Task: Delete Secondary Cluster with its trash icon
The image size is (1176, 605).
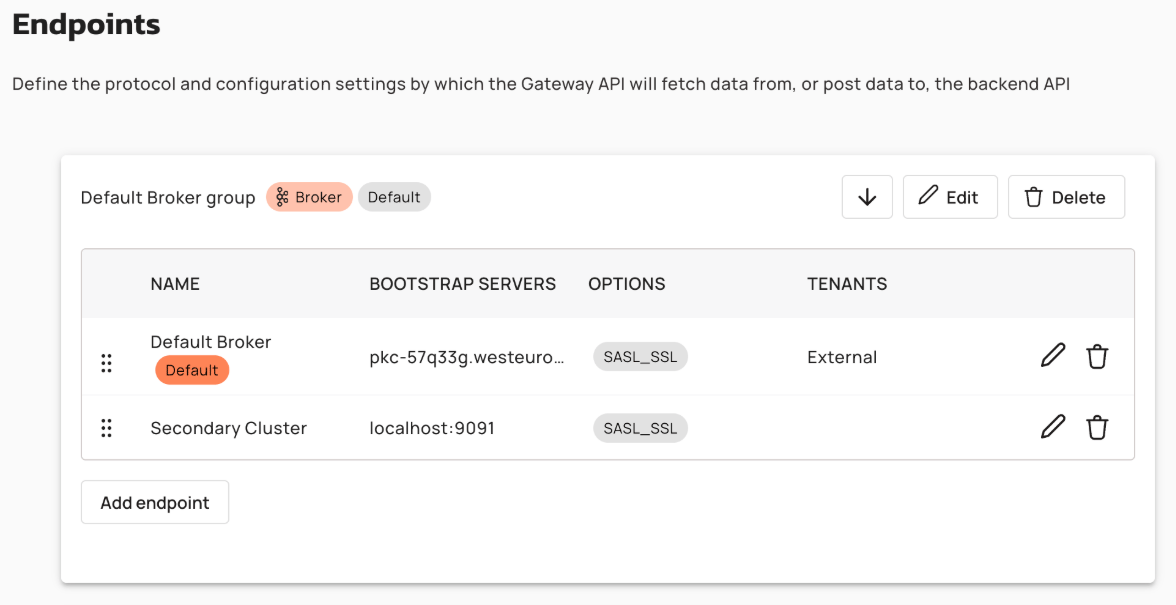Action: point(1097,427)
